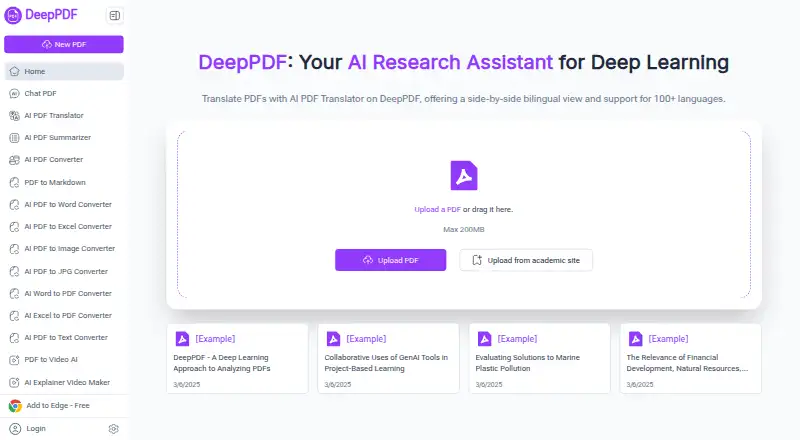This screenshot has height=440, width=800.
Task: Click the Home icon in sidebar
Action: pos(14,71)
